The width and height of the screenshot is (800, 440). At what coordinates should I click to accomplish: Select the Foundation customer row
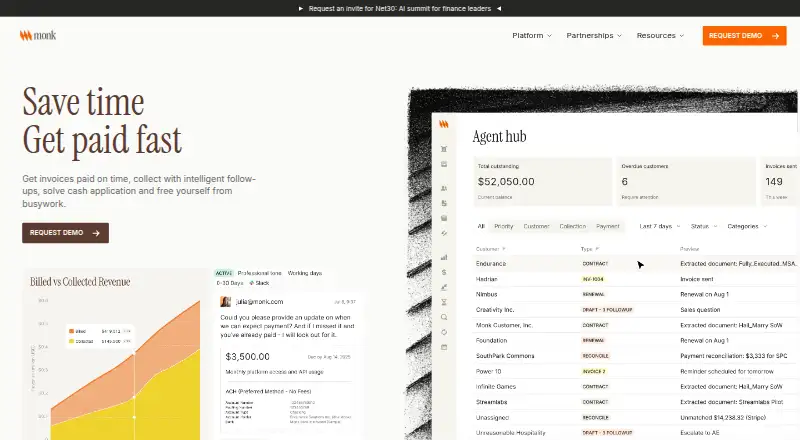(635, 340)
